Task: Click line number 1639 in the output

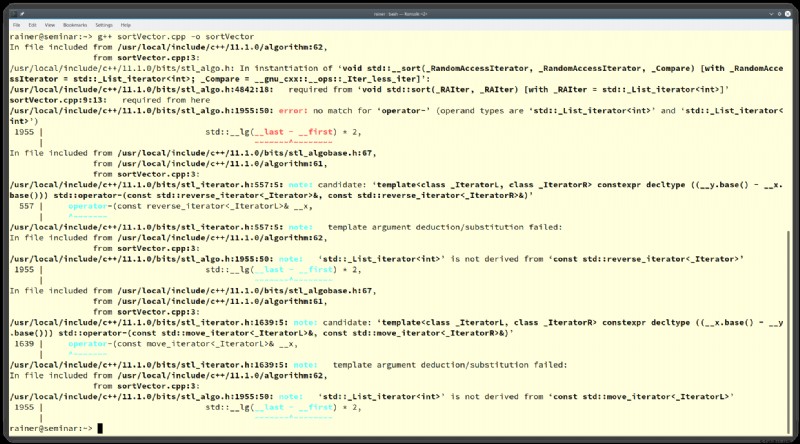Action: point(28,343)
